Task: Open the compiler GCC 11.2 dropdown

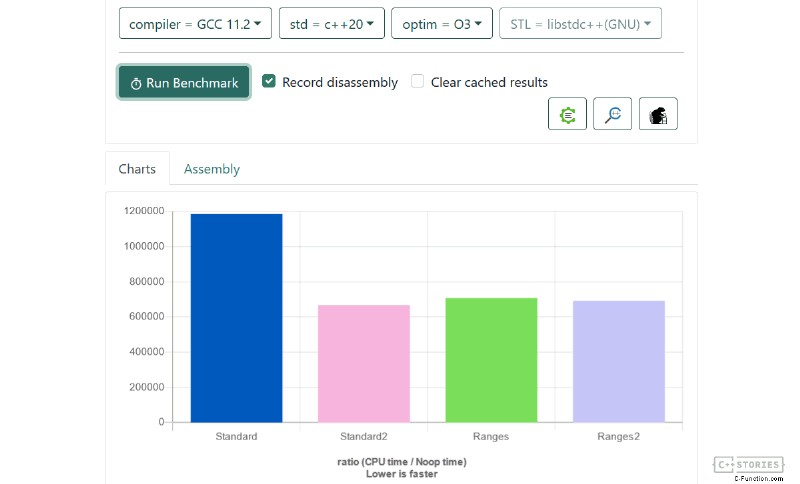Action: pyautogui.click(x=195, y=23)
